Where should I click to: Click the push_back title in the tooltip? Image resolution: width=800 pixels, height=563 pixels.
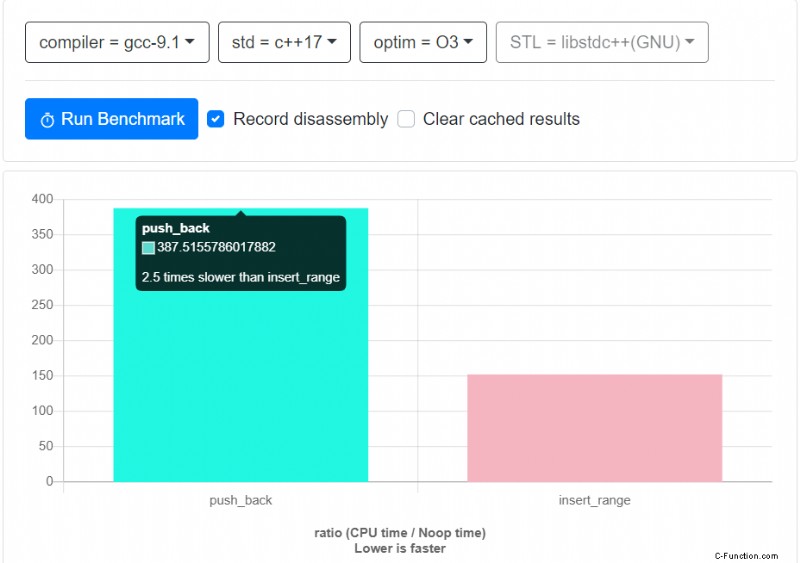click(176, 228)
